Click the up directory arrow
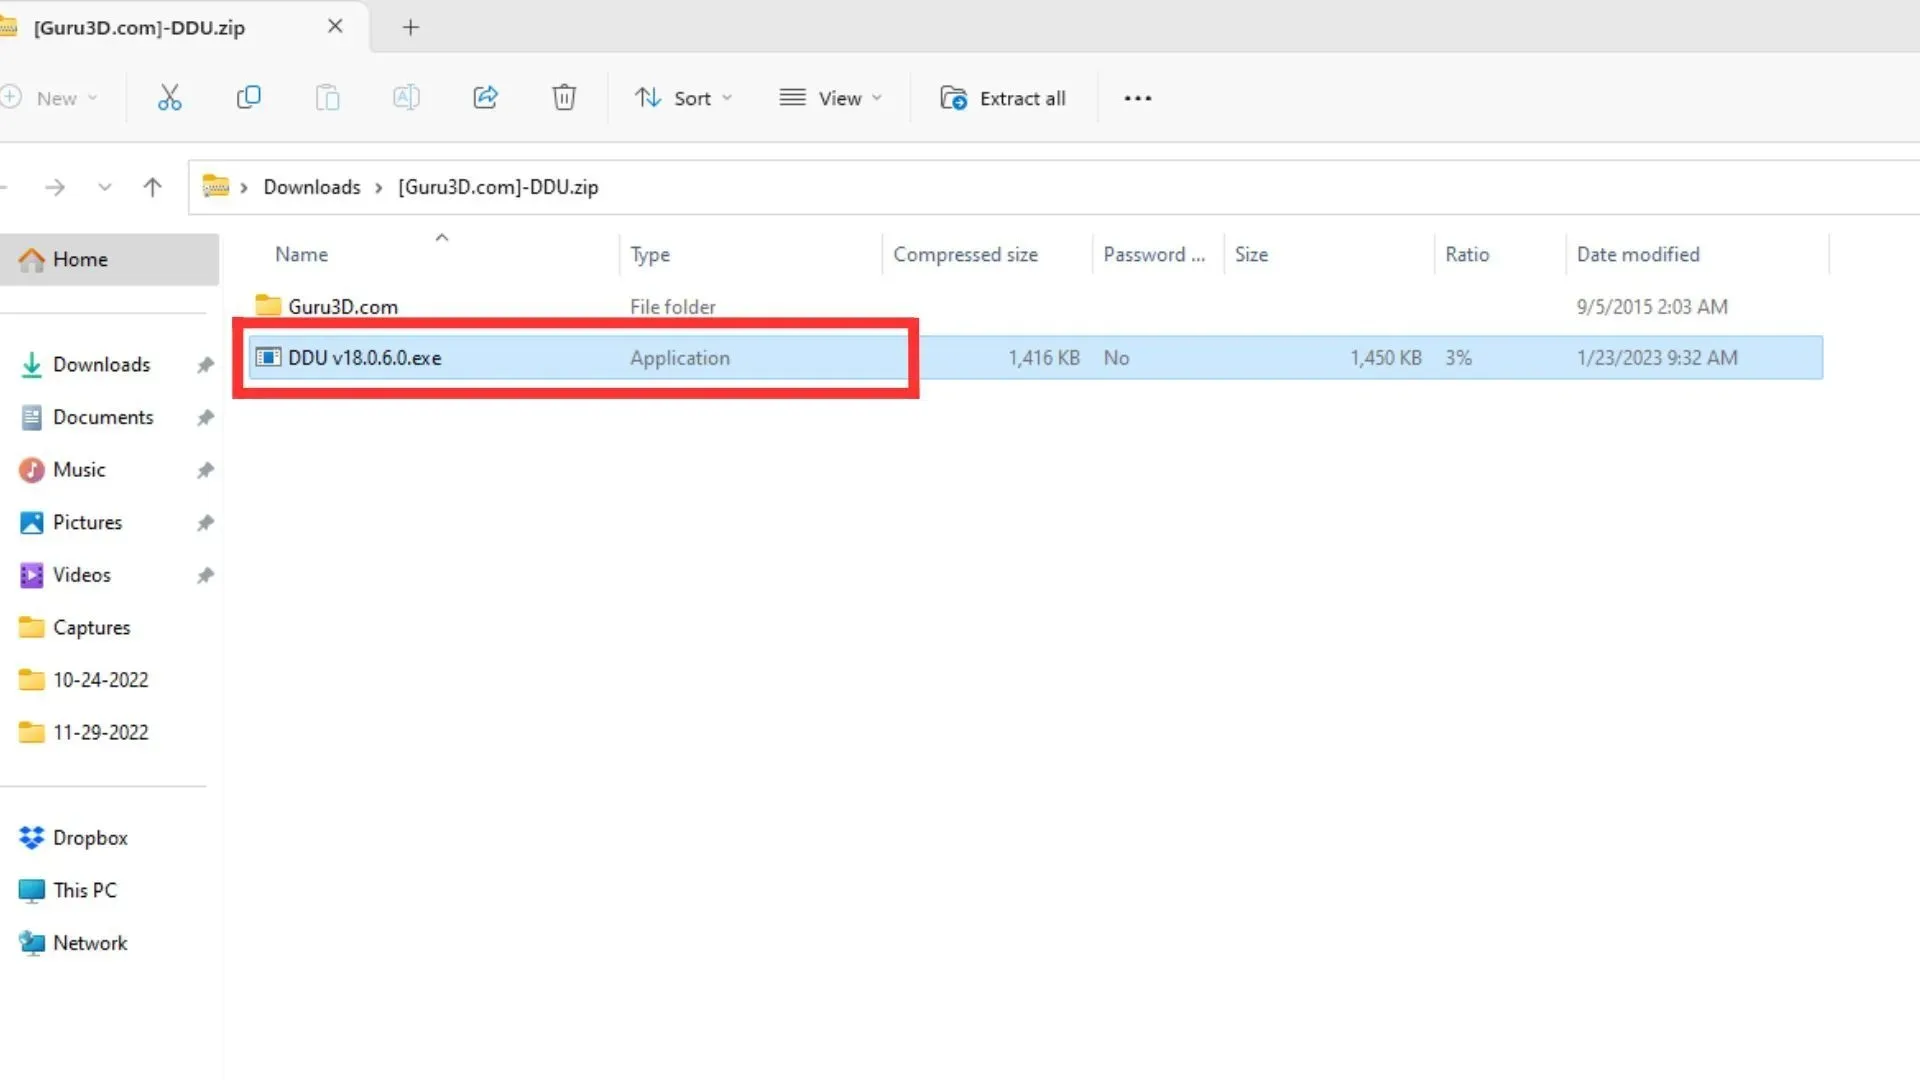 coord(153,186)
